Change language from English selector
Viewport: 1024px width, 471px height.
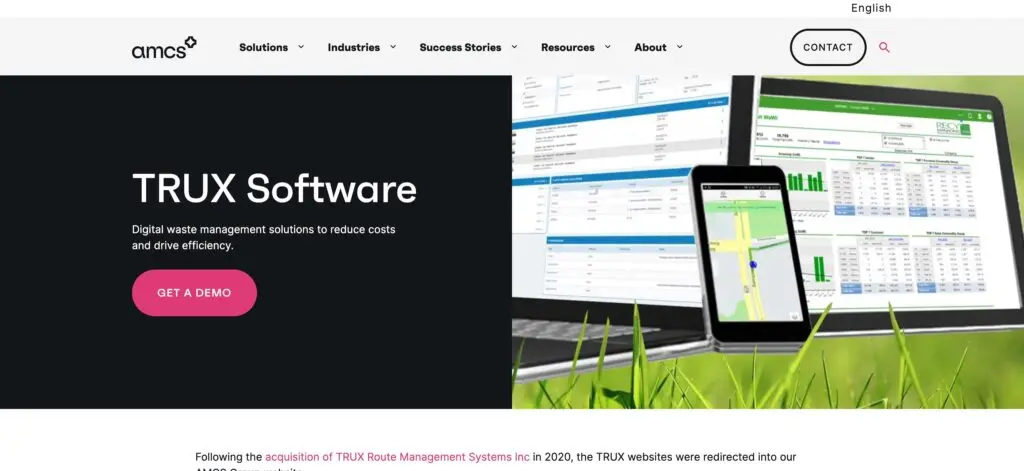pyautogui.click(x=871, y=8)
